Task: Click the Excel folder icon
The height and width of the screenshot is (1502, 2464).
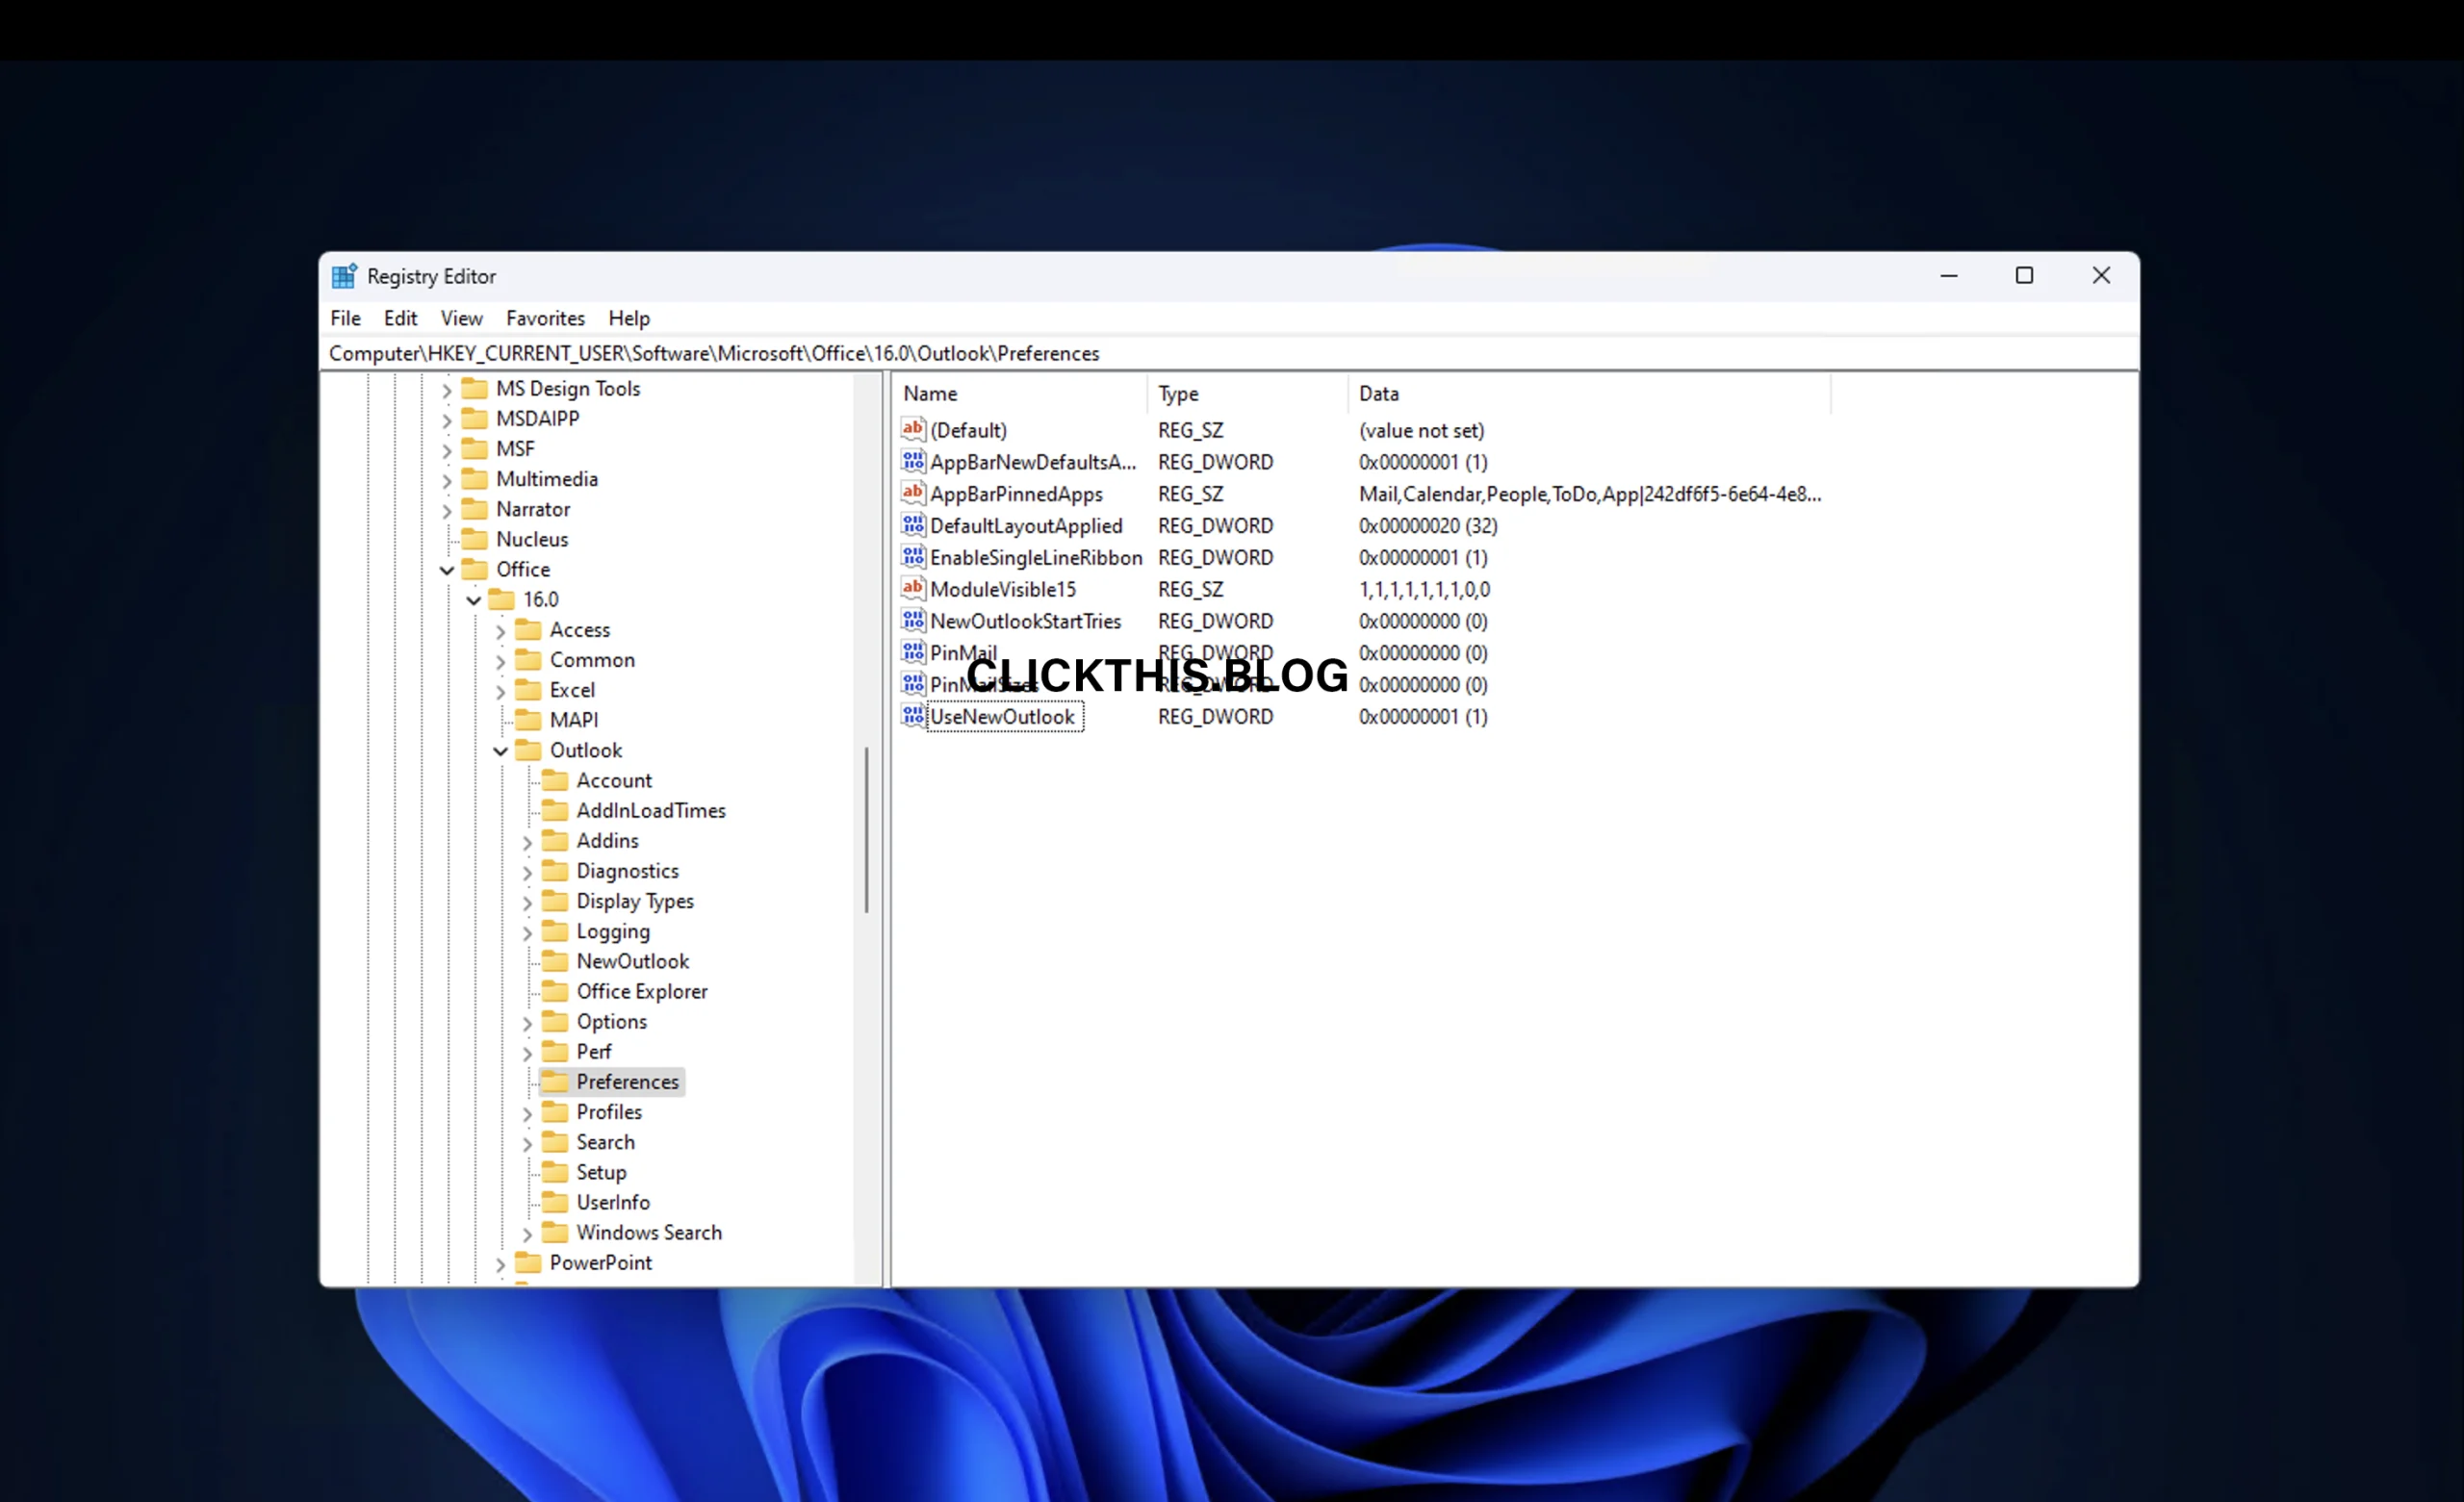Action: click(x=528, y=690)
